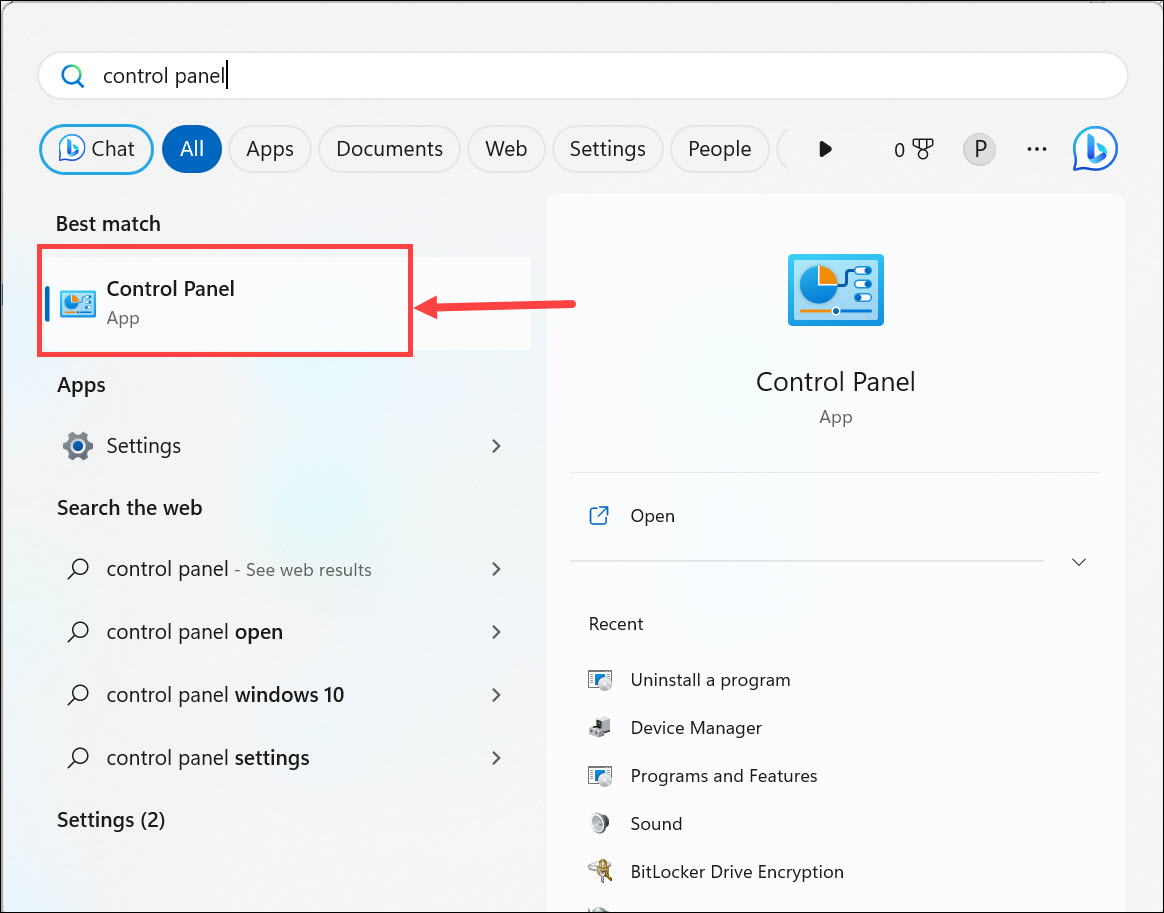Open Sound settings from Recent list
The width and height of the screenshot is (1164, 913).
pyautogui.click(x=656, y=823)
